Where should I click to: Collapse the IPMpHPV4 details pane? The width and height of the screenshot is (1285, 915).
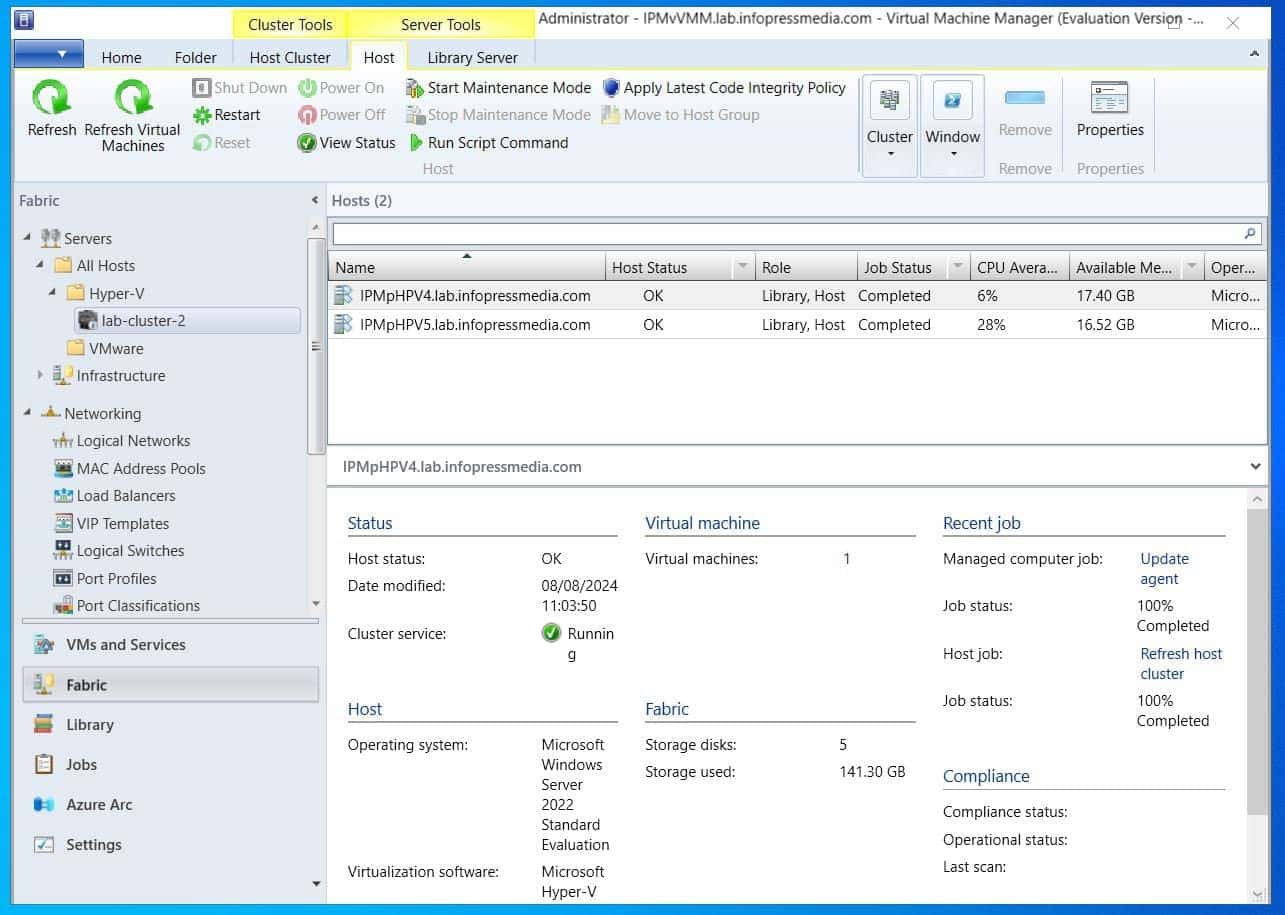coord(1254,466)
